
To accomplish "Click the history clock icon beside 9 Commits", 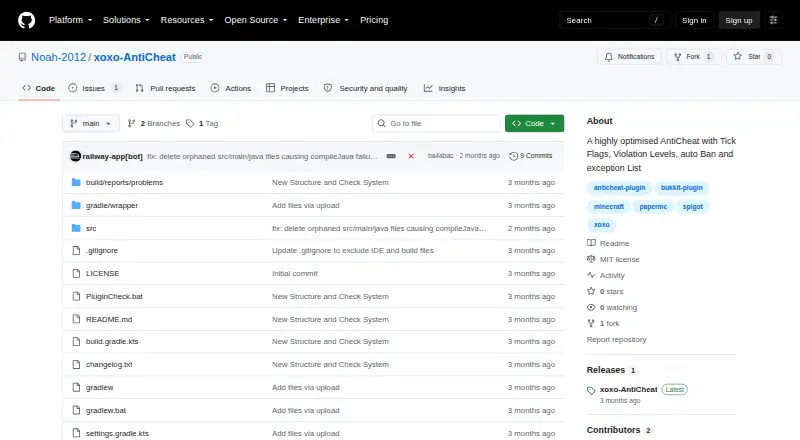I will (x=513, y=156).
